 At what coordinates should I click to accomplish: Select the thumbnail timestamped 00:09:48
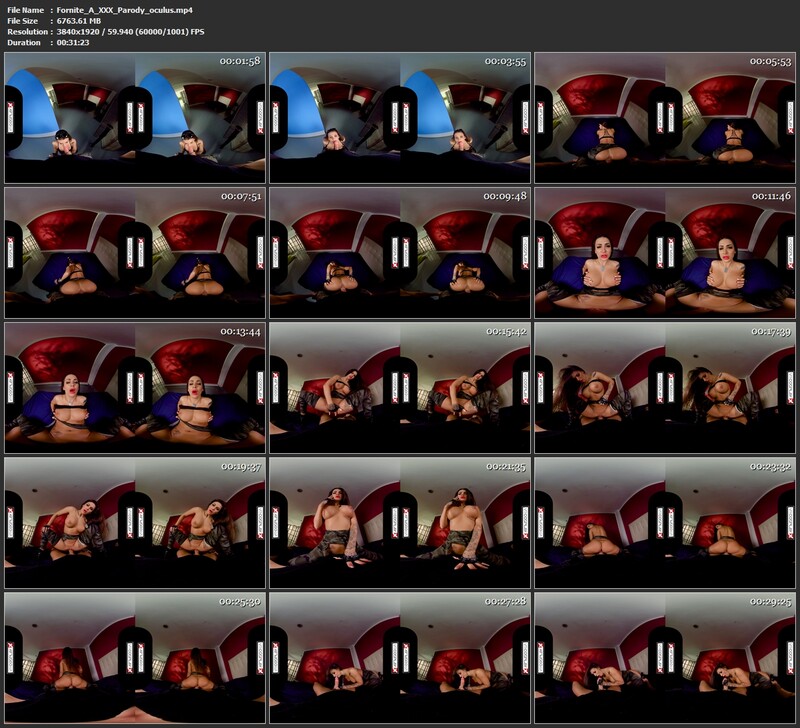coord(399,253)
